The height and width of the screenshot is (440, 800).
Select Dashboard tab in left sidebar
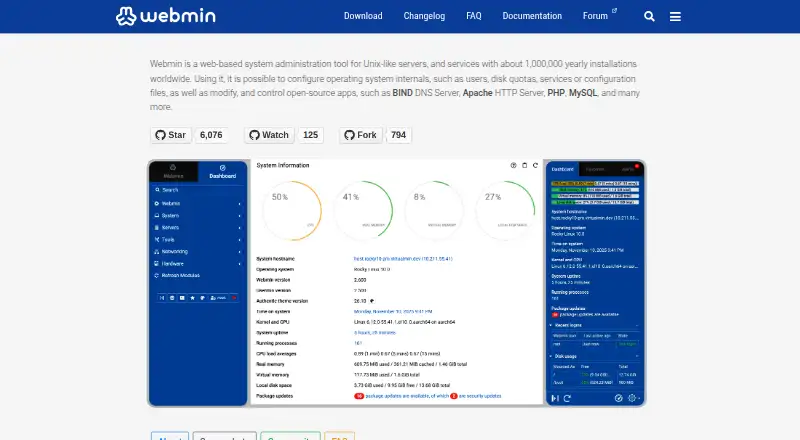[x=222, y=172]
